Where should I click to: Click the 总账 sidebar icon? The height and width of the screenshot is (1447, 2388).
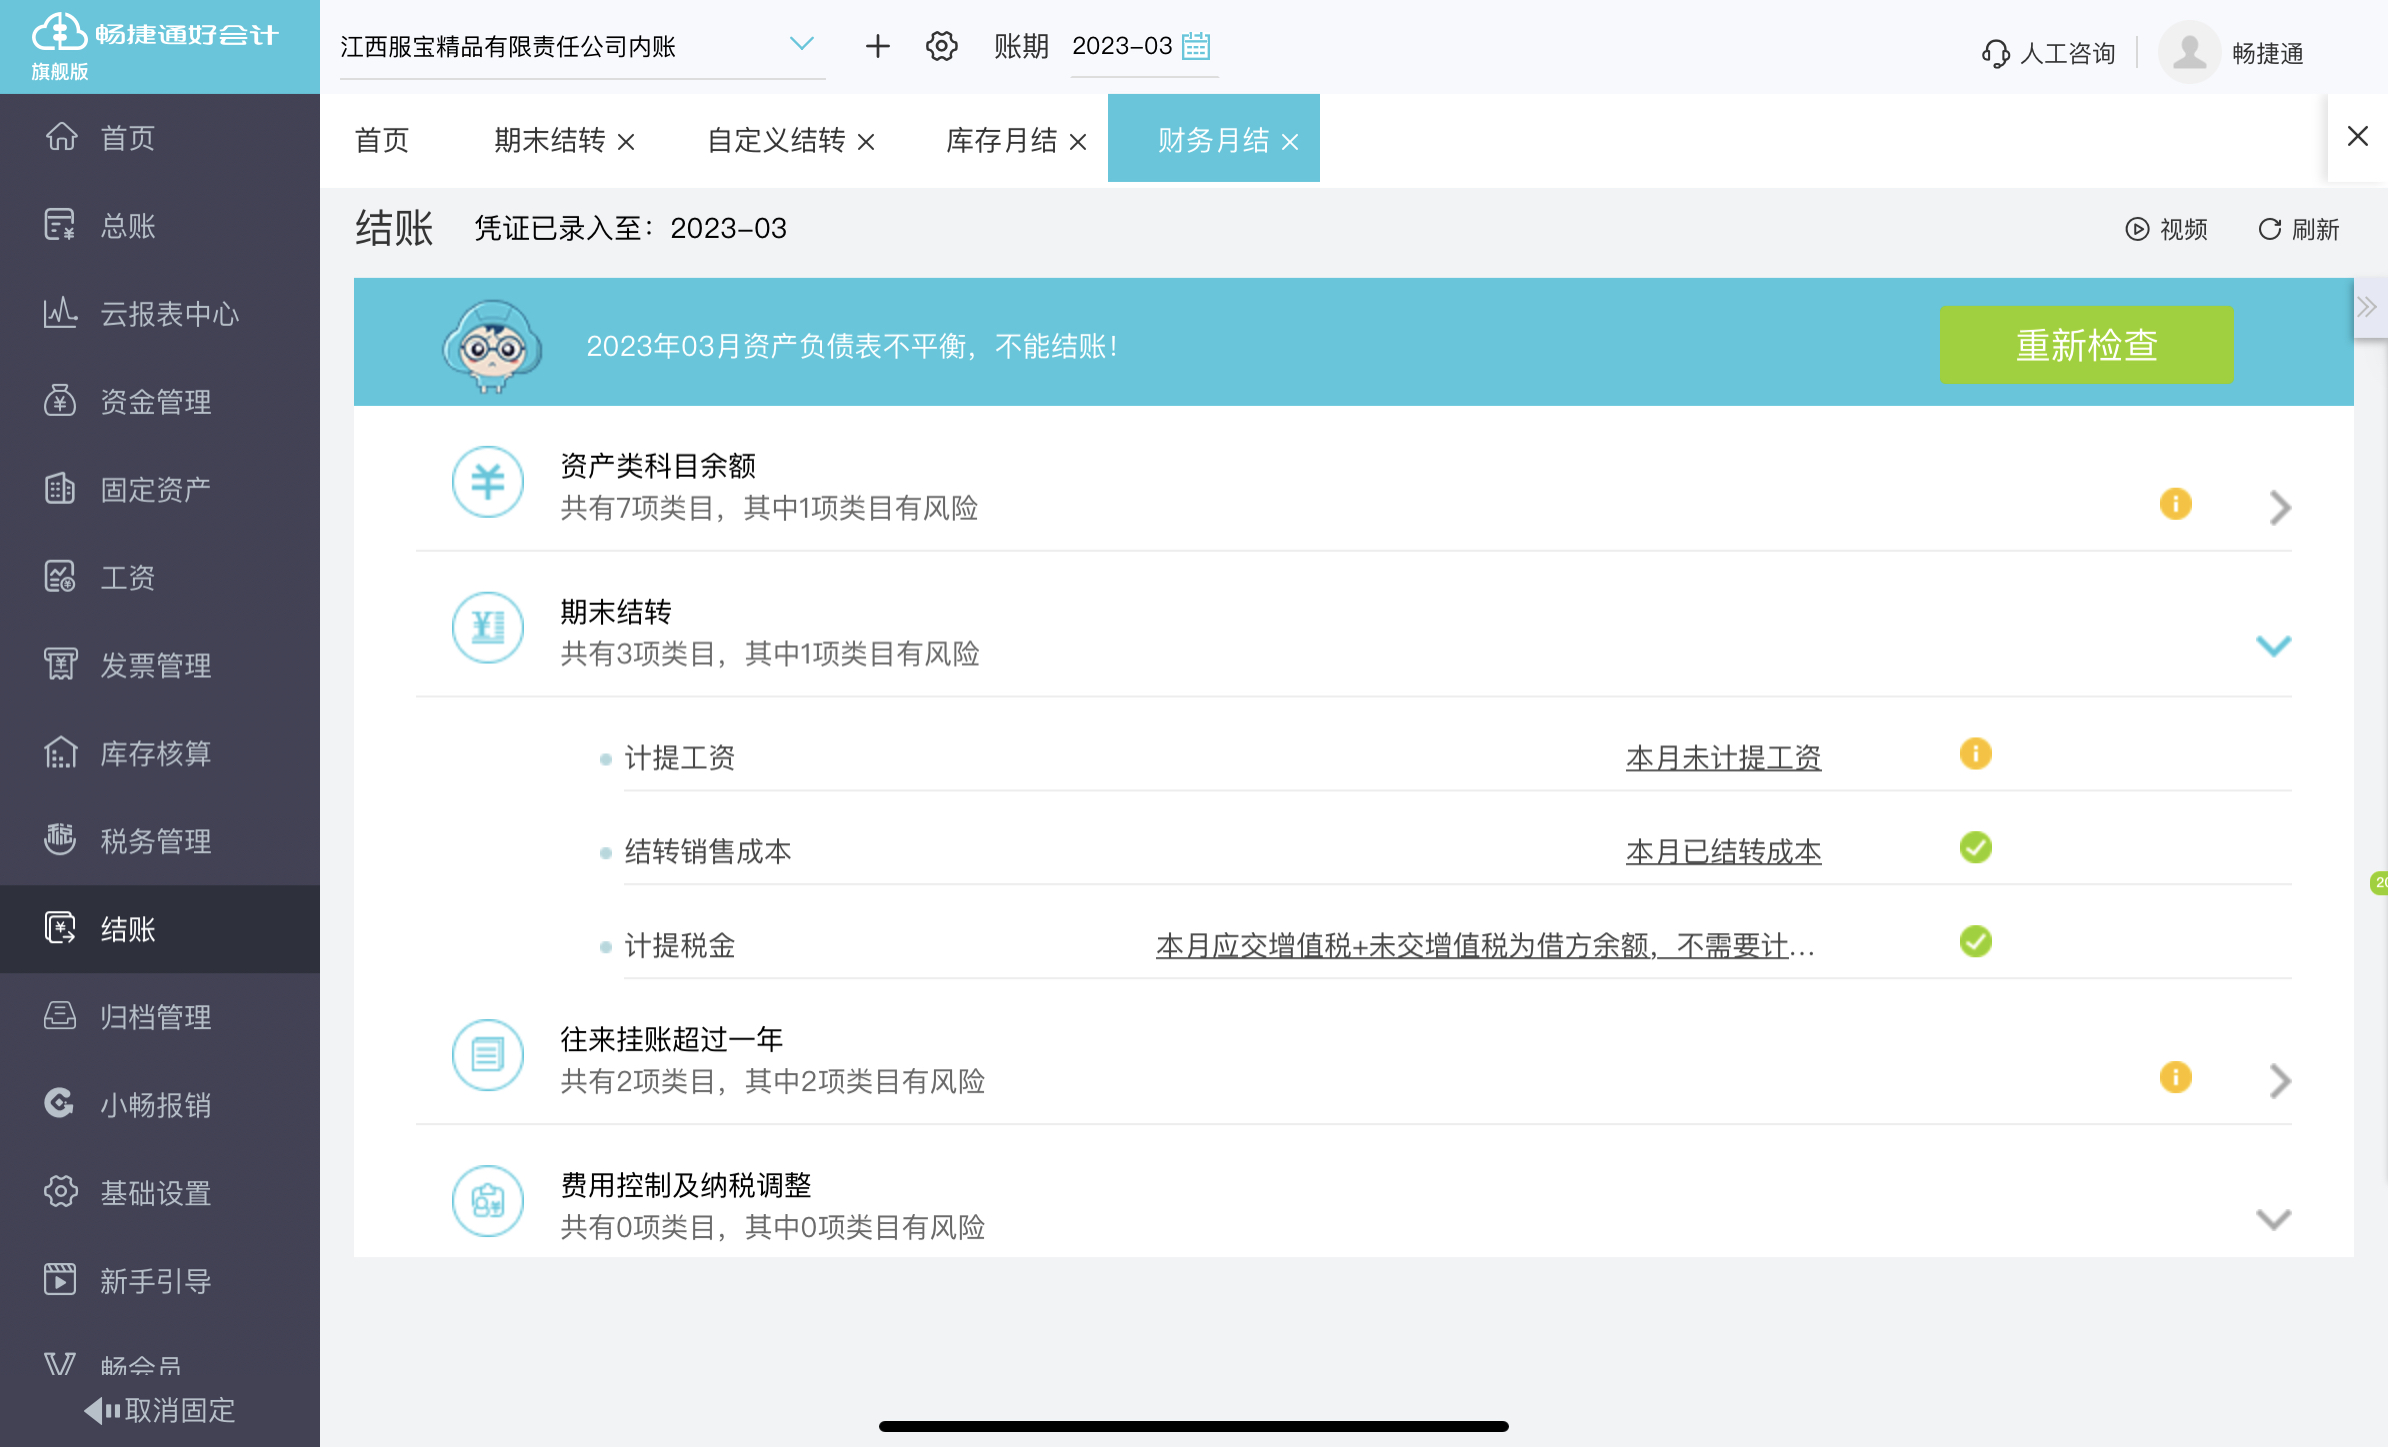pyautogui.click(x=61, y=224)
